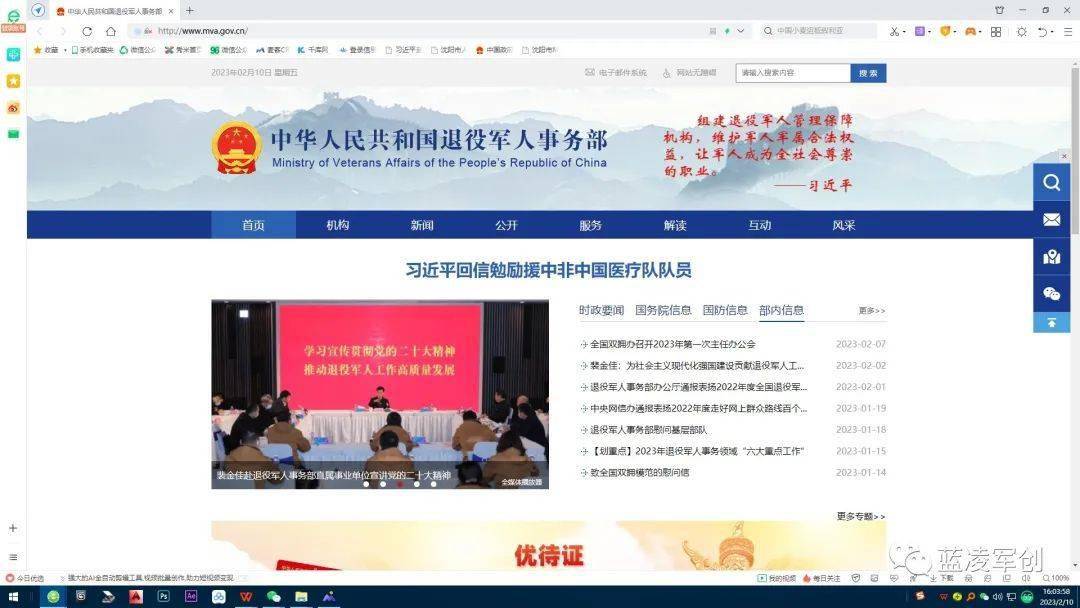Click inside the 请输入搜索内容 search field

(x=790, y=72)
